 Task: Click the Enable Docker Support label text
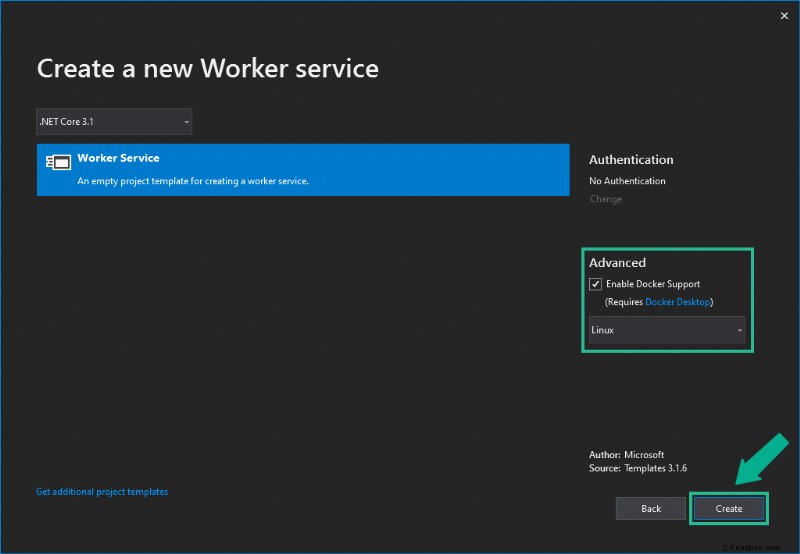[653, 284]
